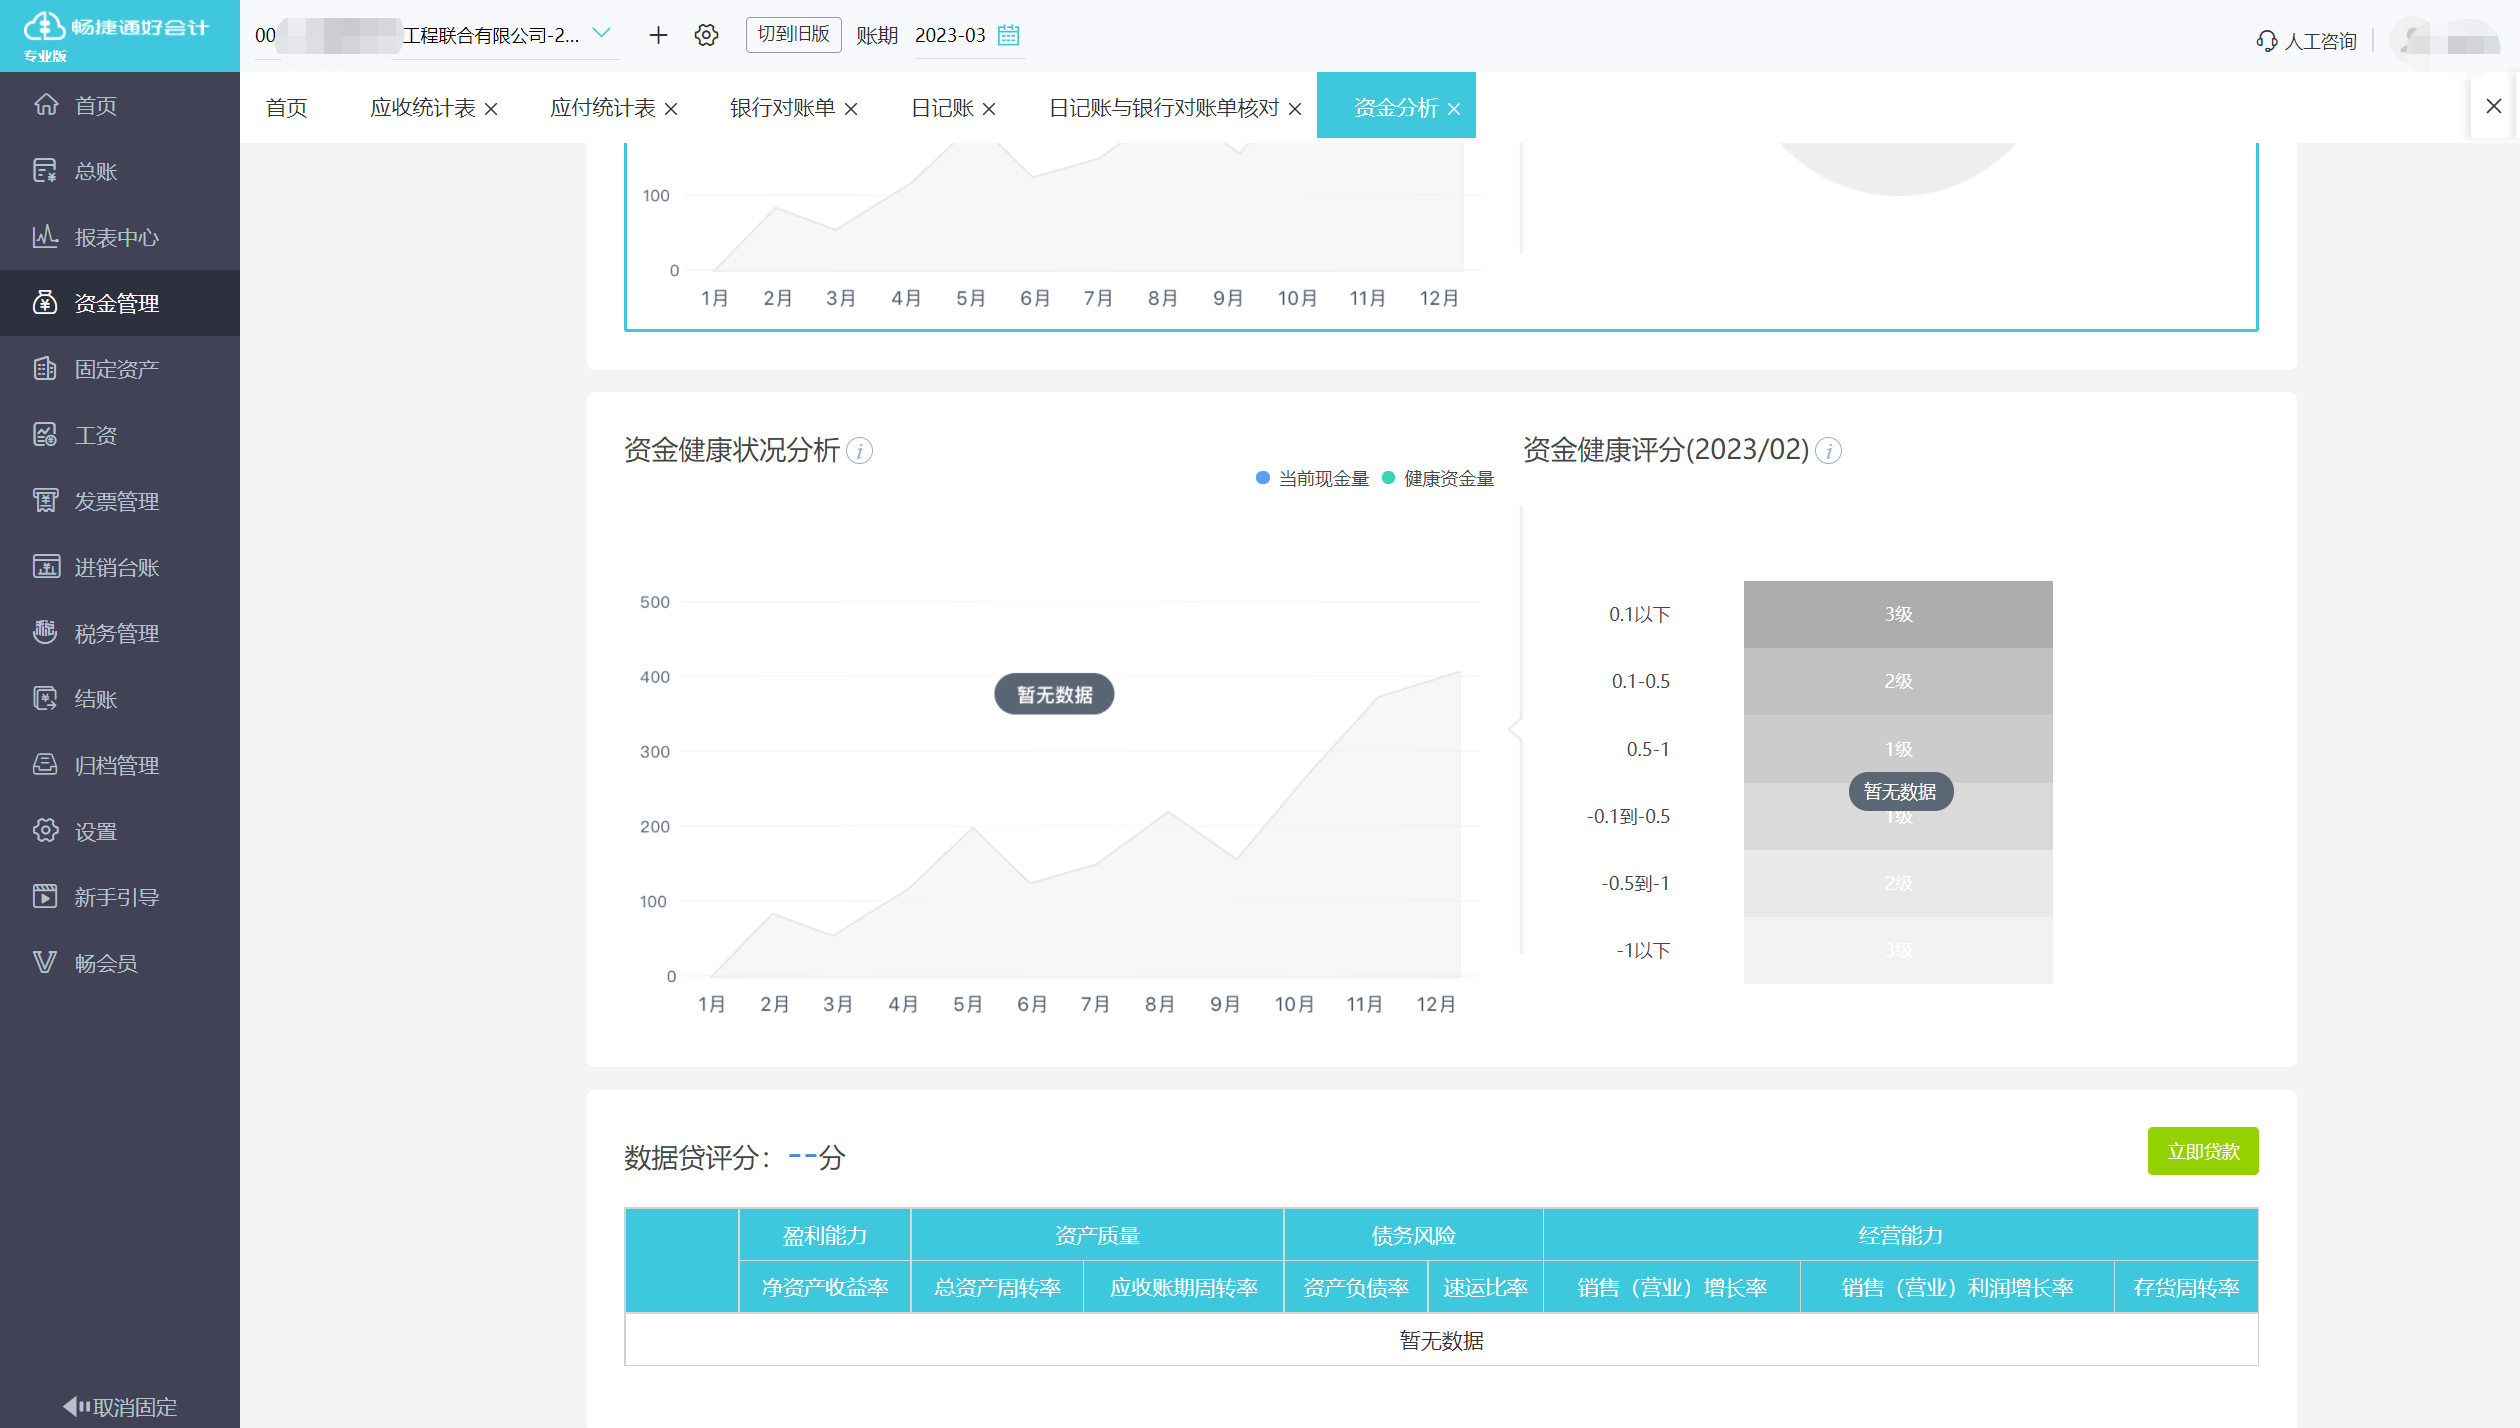Click the settings gear icon
Screen dimensions: 2520x1428
tap(706, 33)
